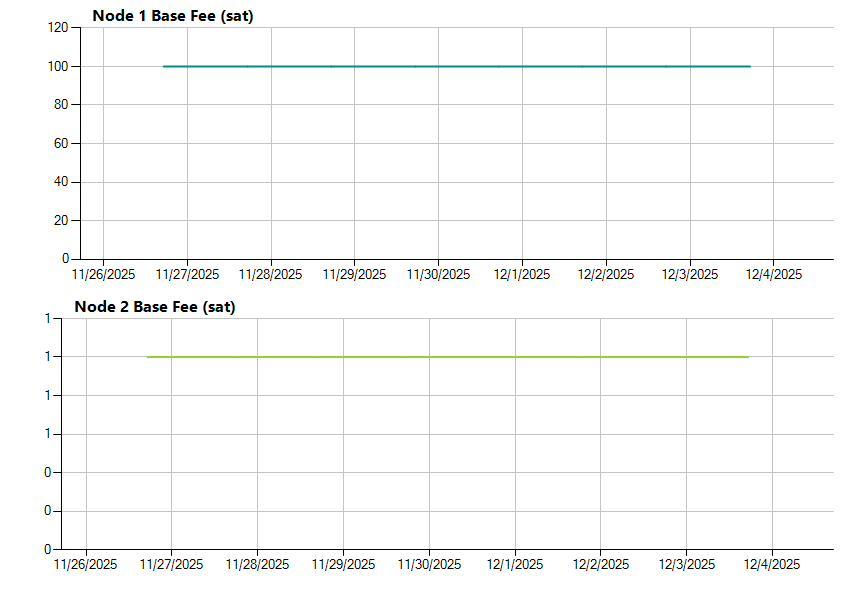The width and height of the screenshot is (860, 600).
Task: Pick 11/29/2025 on the Node 1 chart axis
Action: [x=354, y=274]
